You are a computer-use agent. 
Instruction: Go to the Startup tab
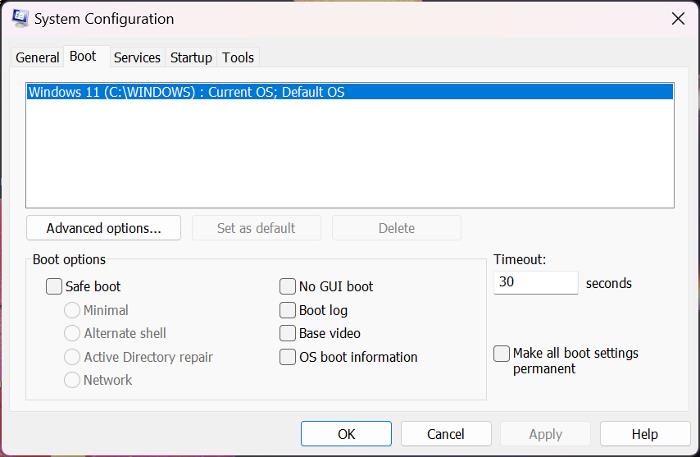pyautogui.click(x=191, y=58)
